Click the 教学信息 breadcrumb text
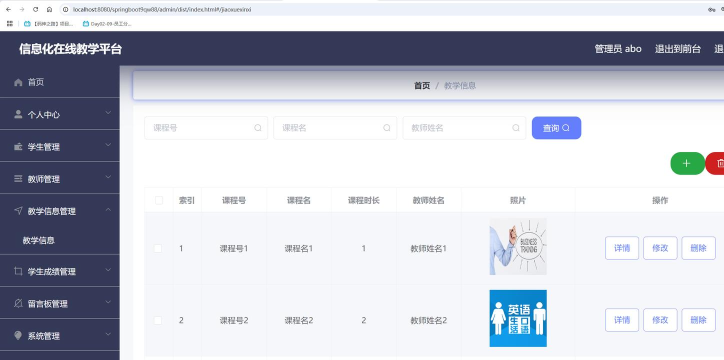The height and width of the screenshot is (360, 724). pyautogui.click(x=460, y=85)
